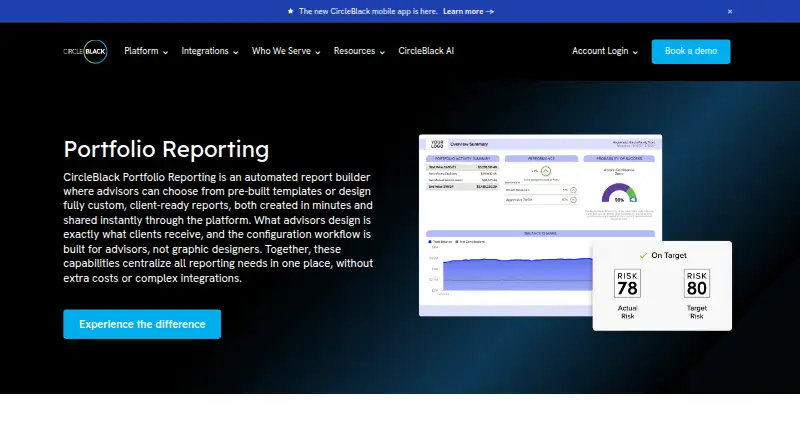Click the Actual Risk 78 badge
Screen dimensions: 800x440
click(x=627, y=283)
